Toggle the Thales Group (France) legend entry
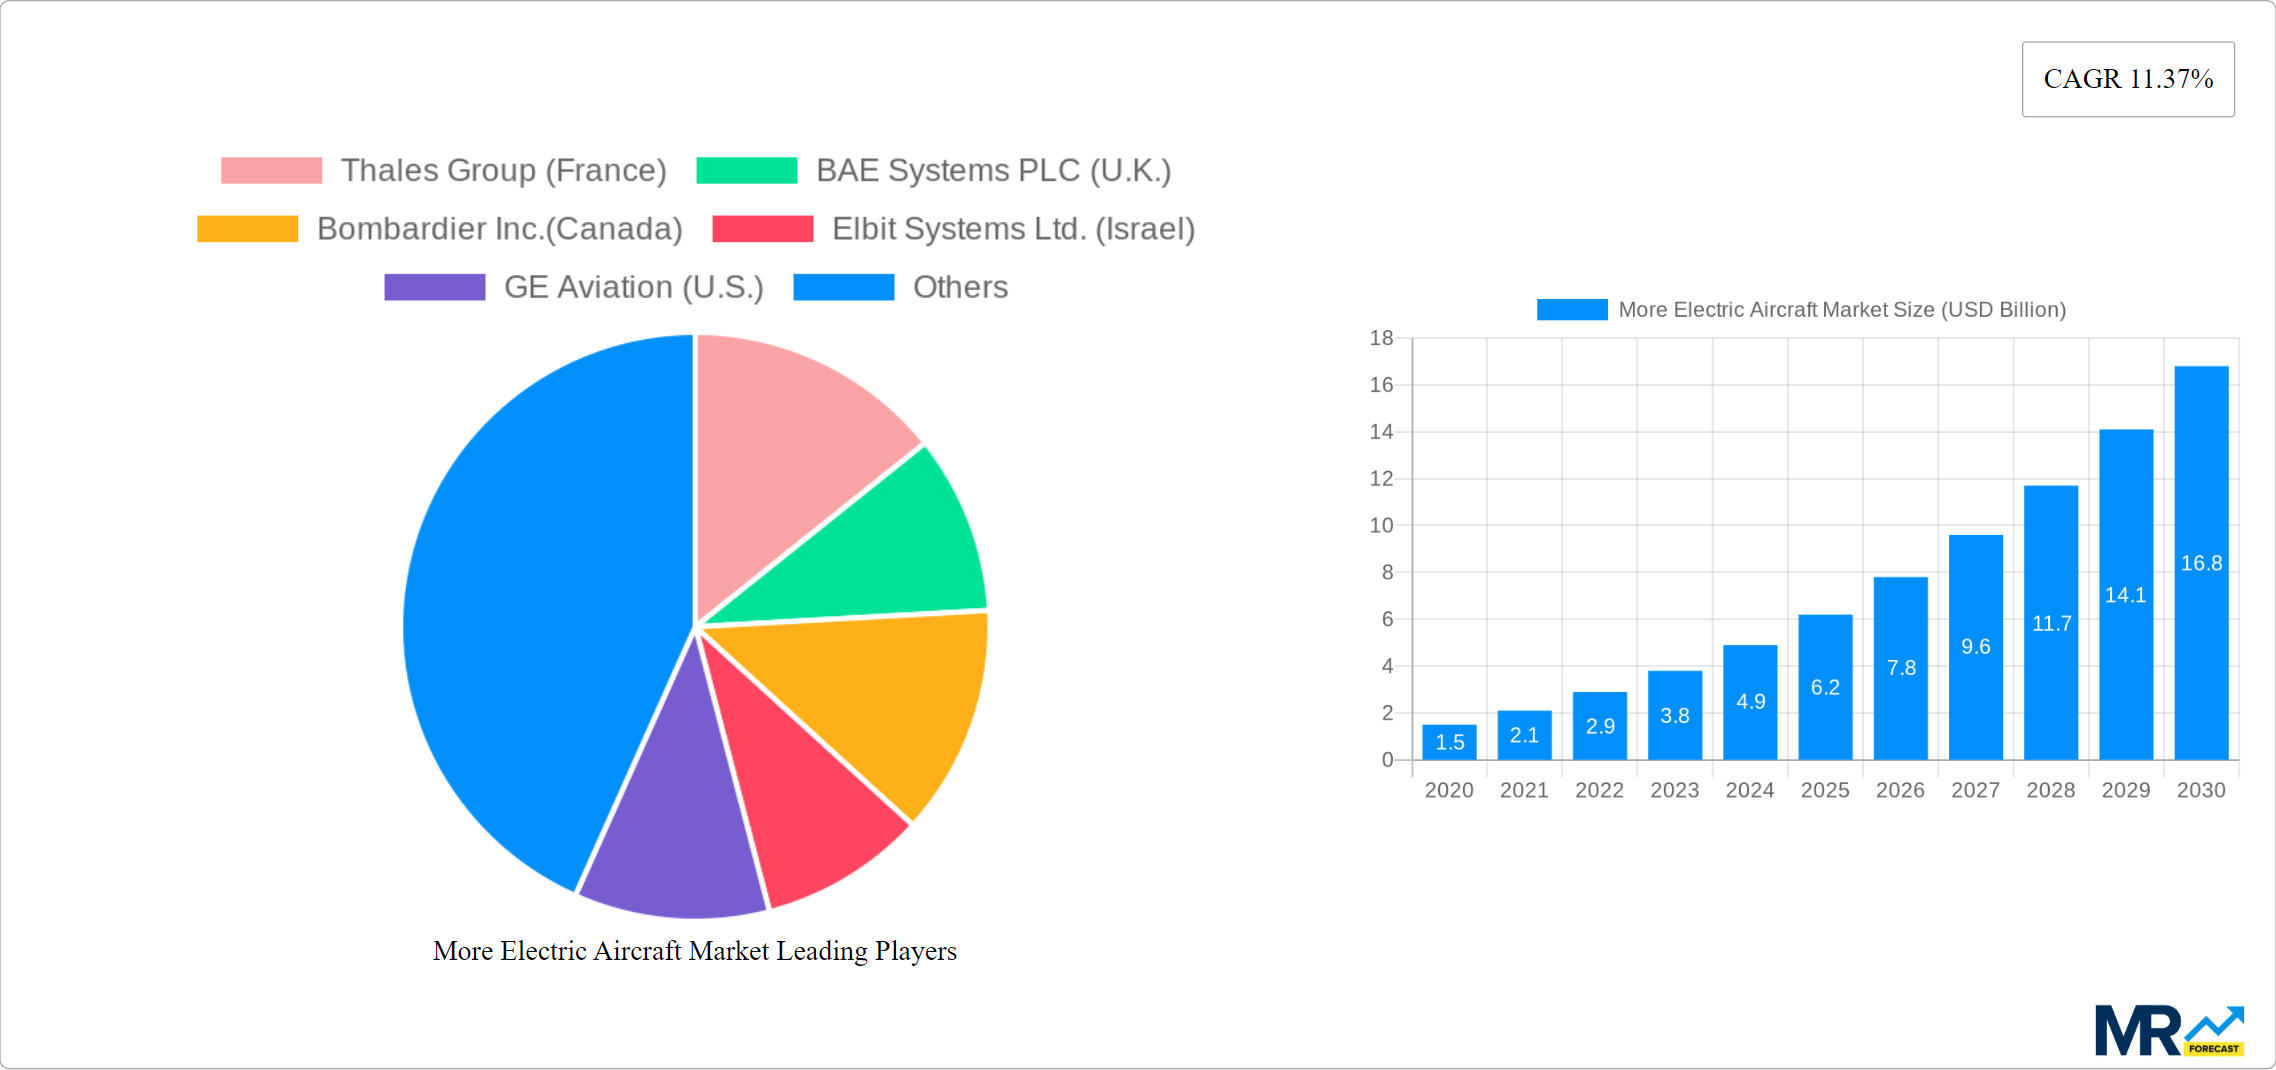Image resolution: width=2276 pixels, height=1070 pixels. 505,170
